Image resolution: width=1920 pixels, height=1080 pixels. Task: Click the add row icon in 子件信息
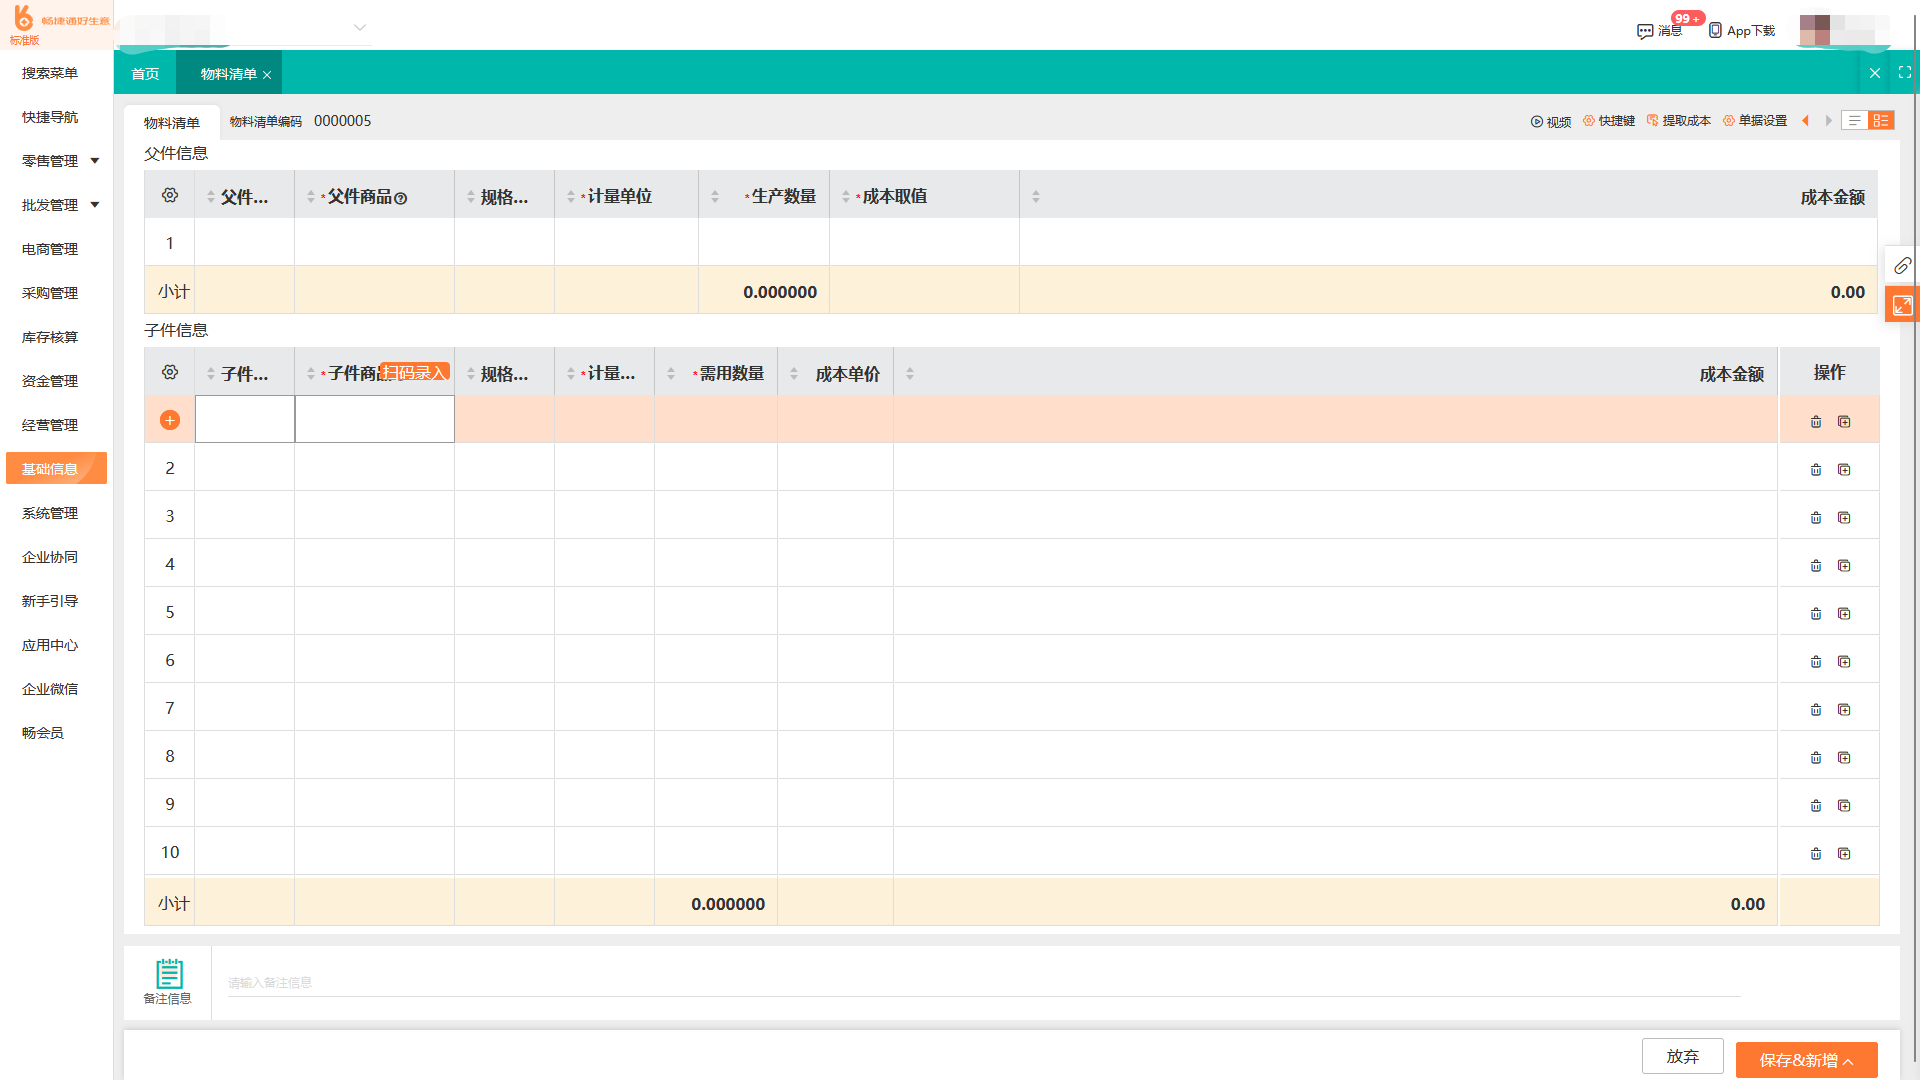pos(169,421)
